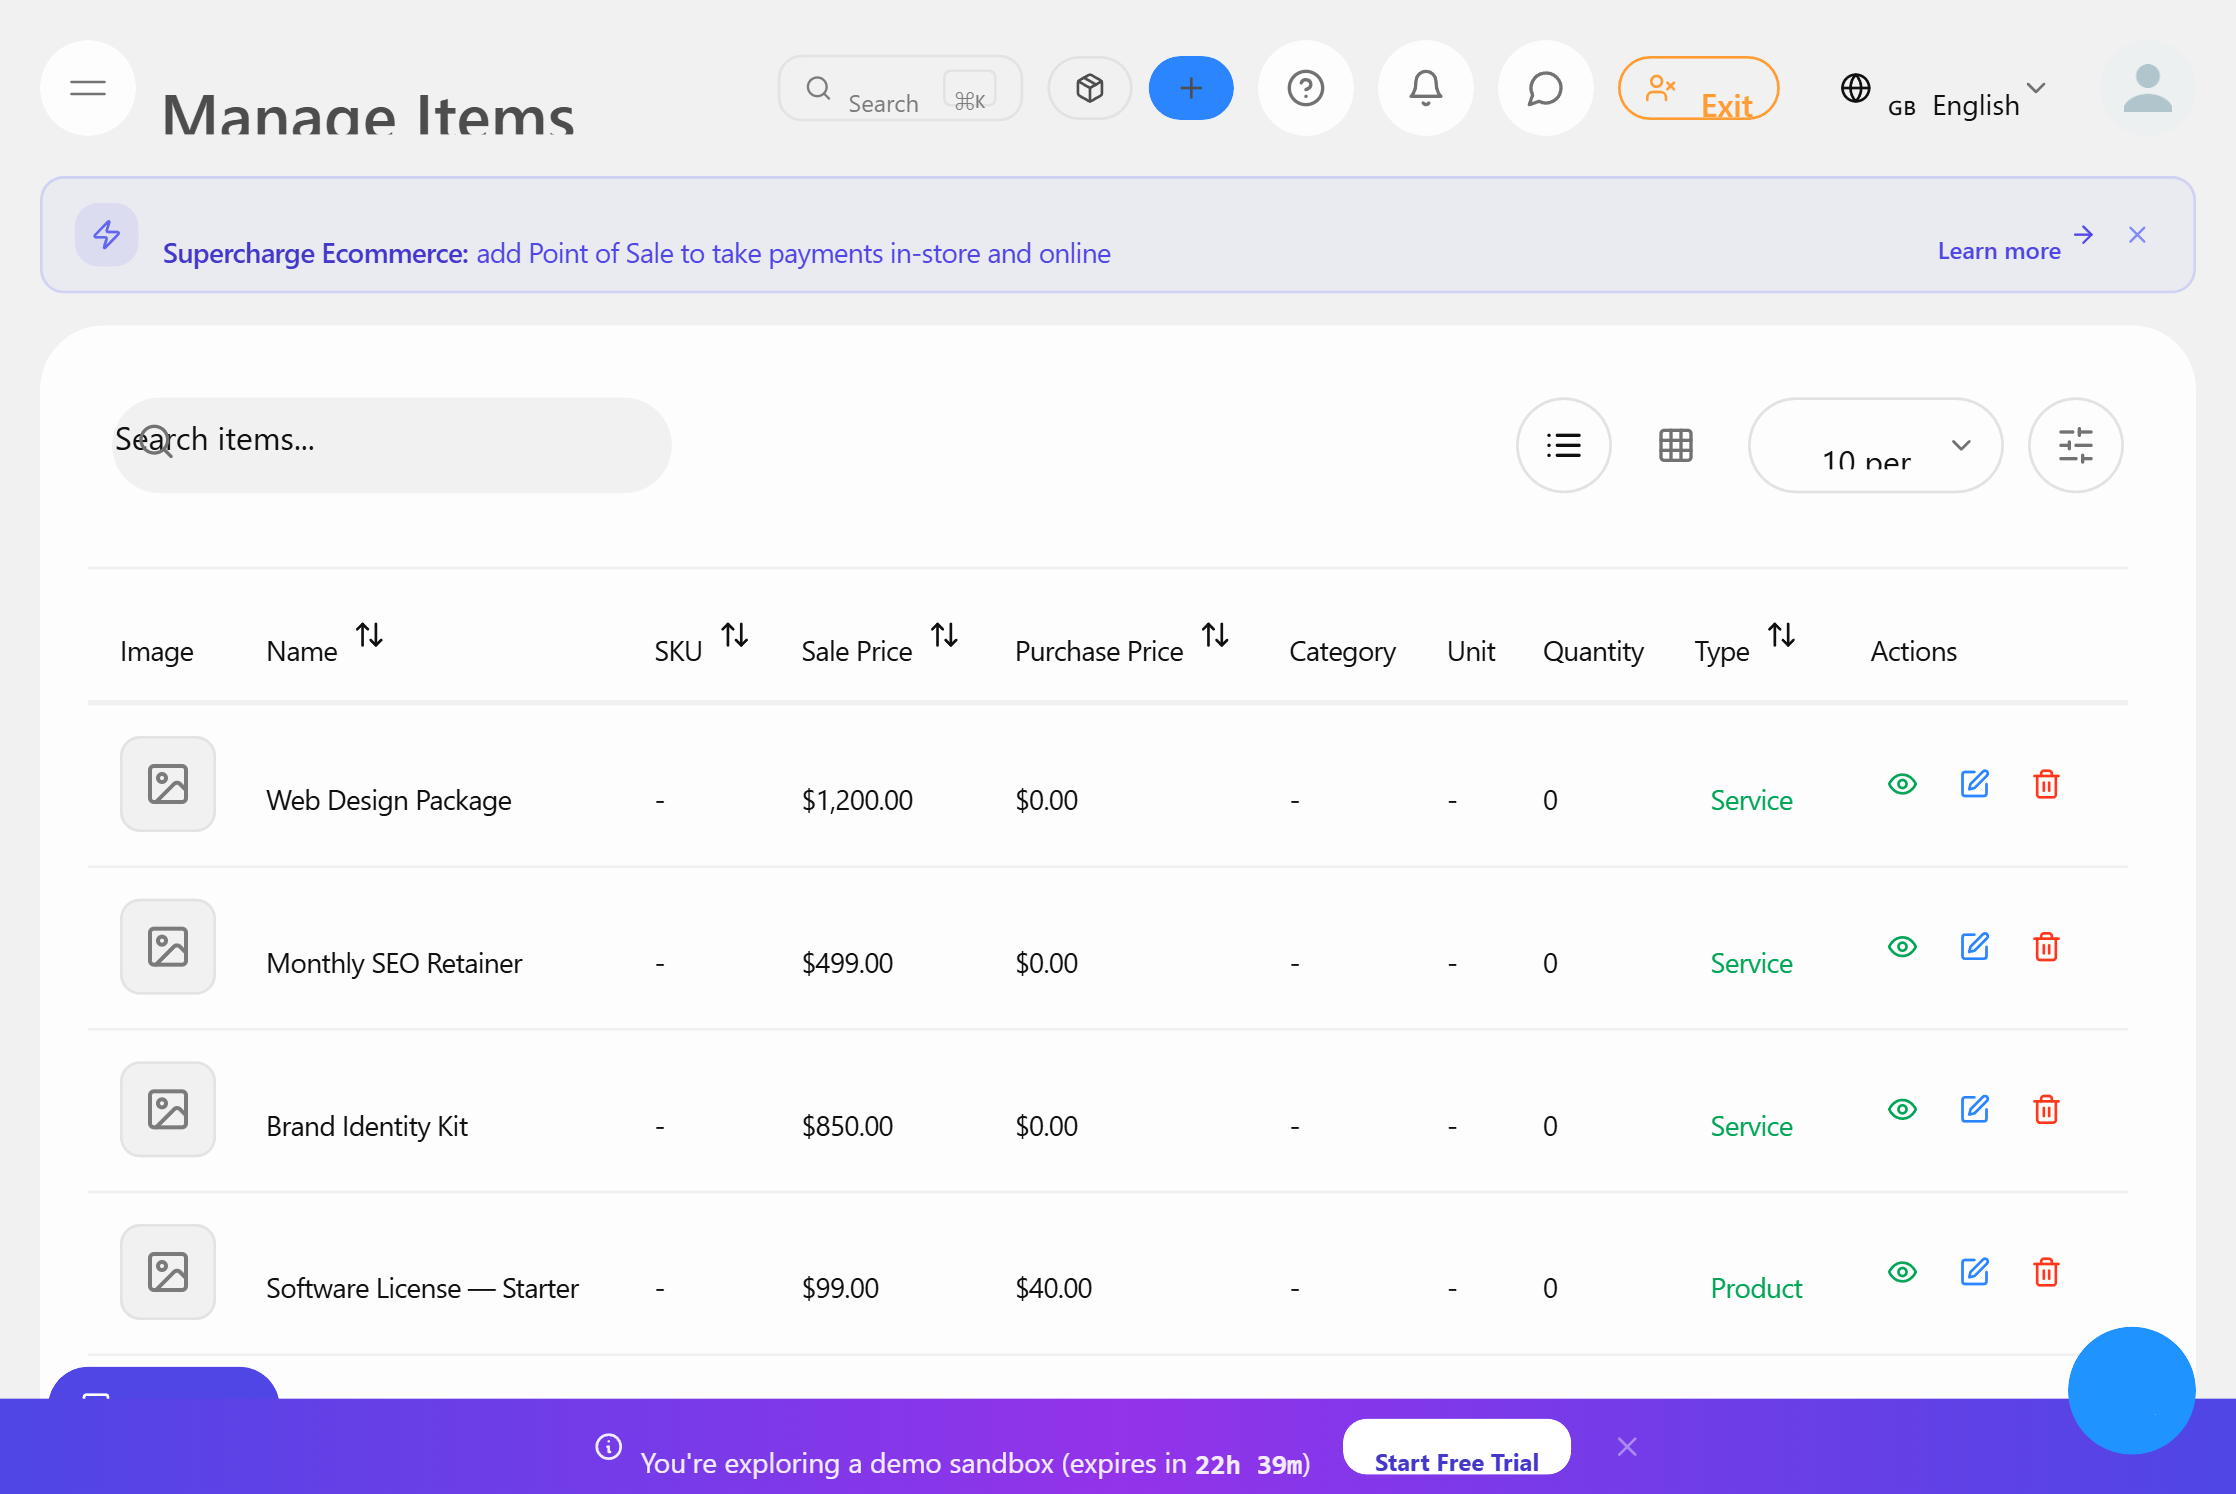The width and height of the screenshot is (2236, 1494).
Task: Click the package/products icon in the top bar
Action: tap(1089, 88)
